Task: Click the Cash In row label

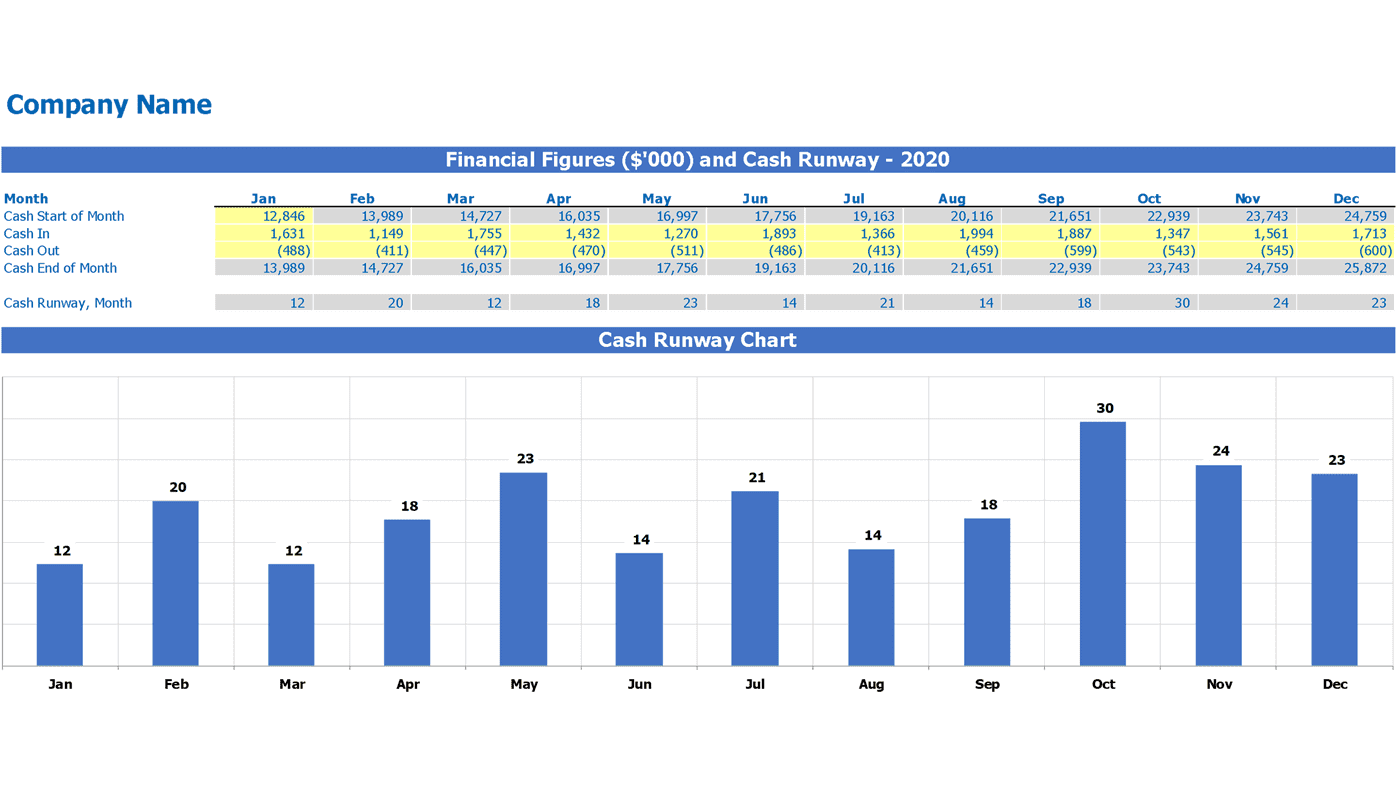Action: 26,232
